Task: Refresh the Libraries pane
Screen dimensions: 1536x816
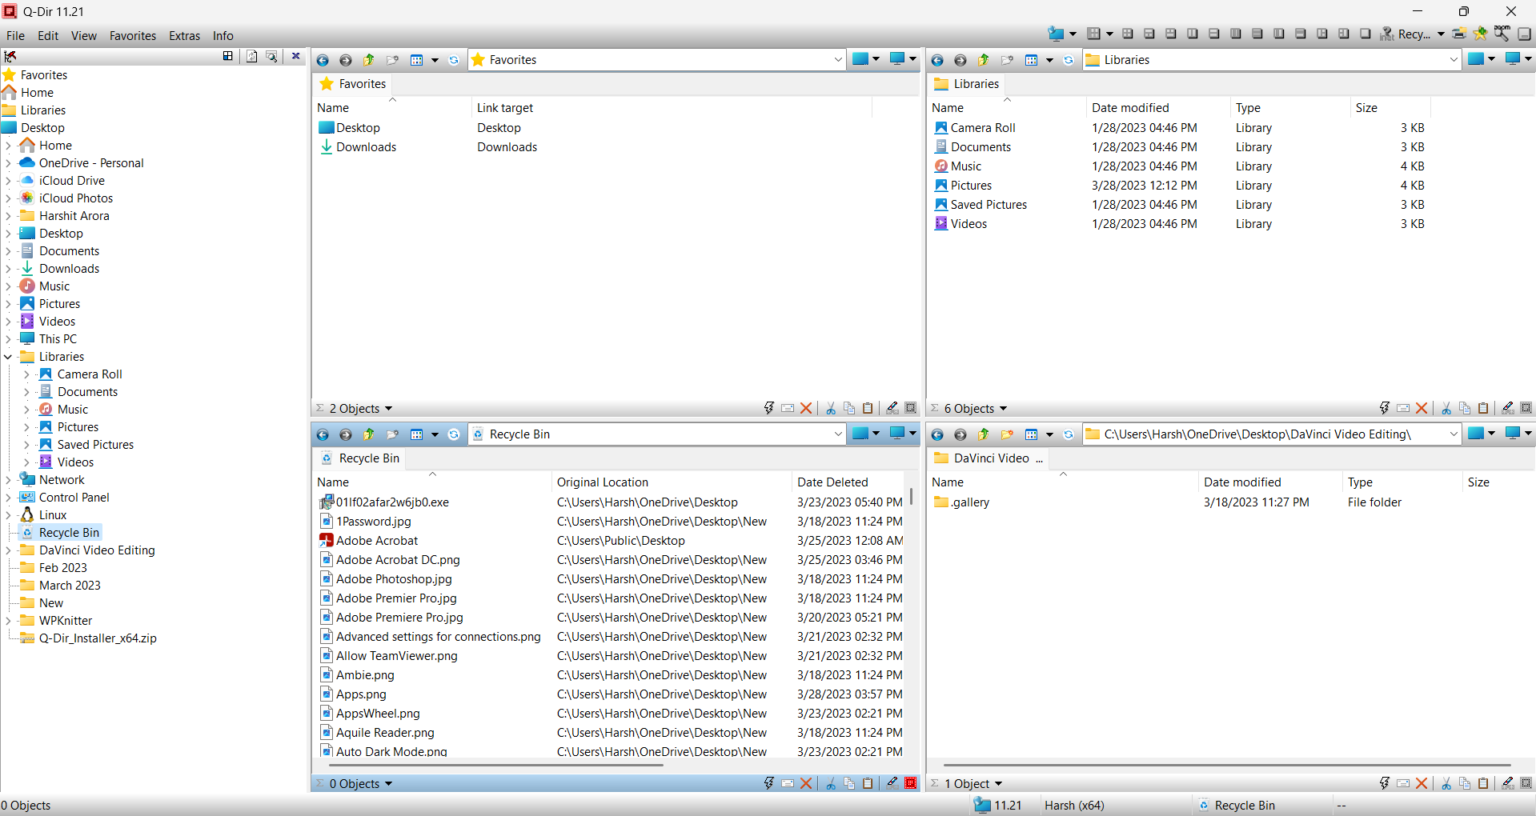Action: click(x=1068, y=60)
